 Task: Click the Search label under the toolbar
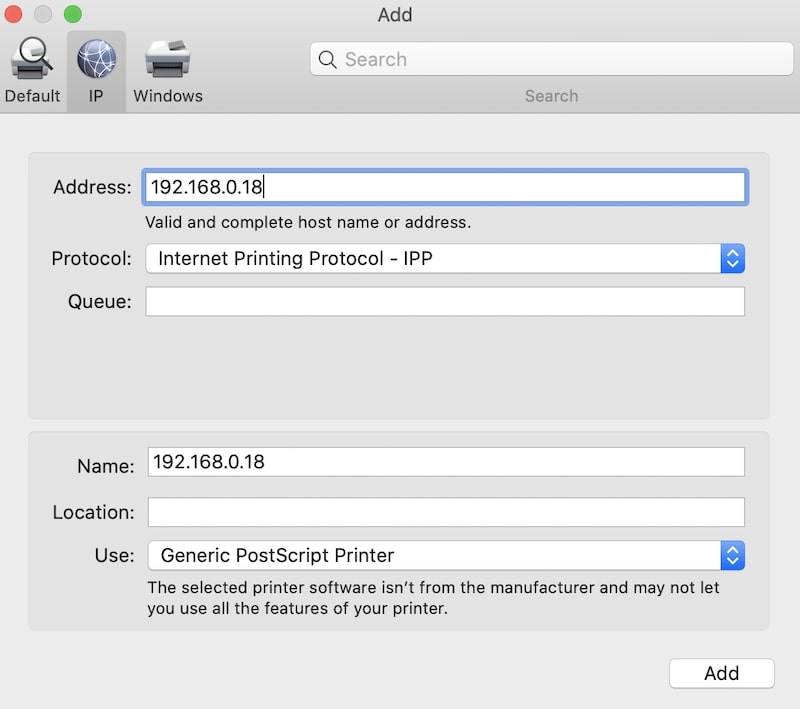click(x=552, y=96)
